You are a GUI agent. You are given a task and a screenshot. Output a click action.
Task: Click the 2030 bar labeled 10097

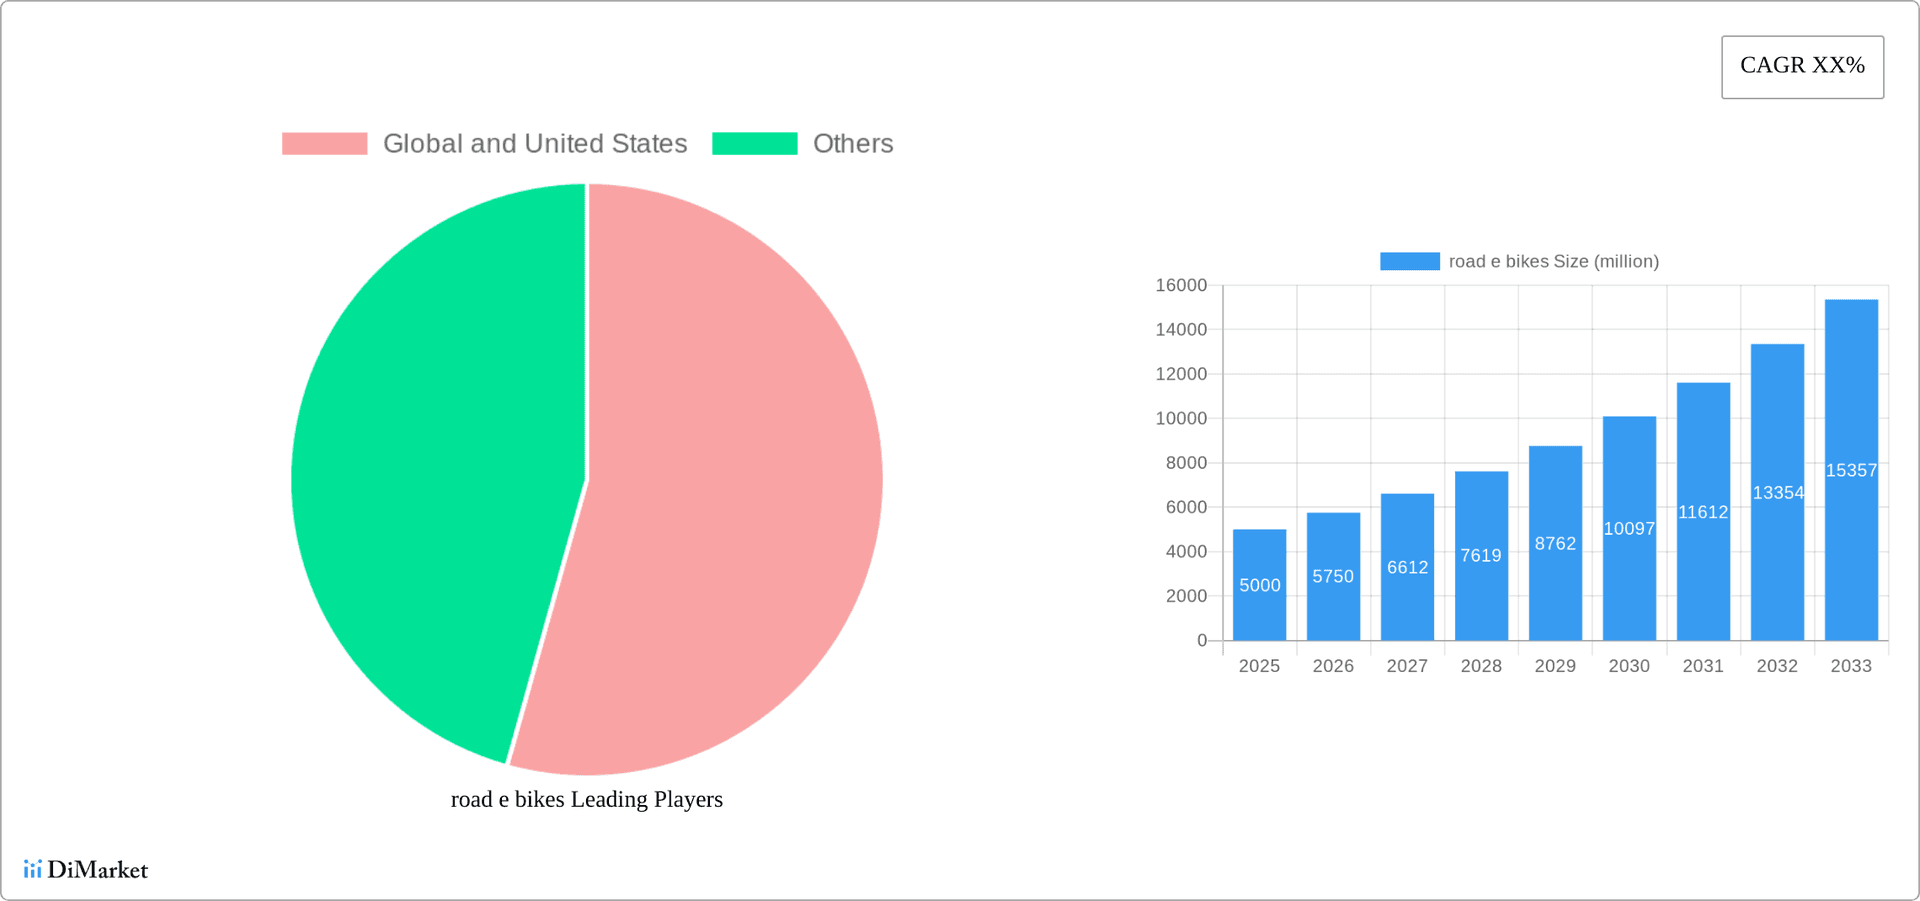point(1629,530)
